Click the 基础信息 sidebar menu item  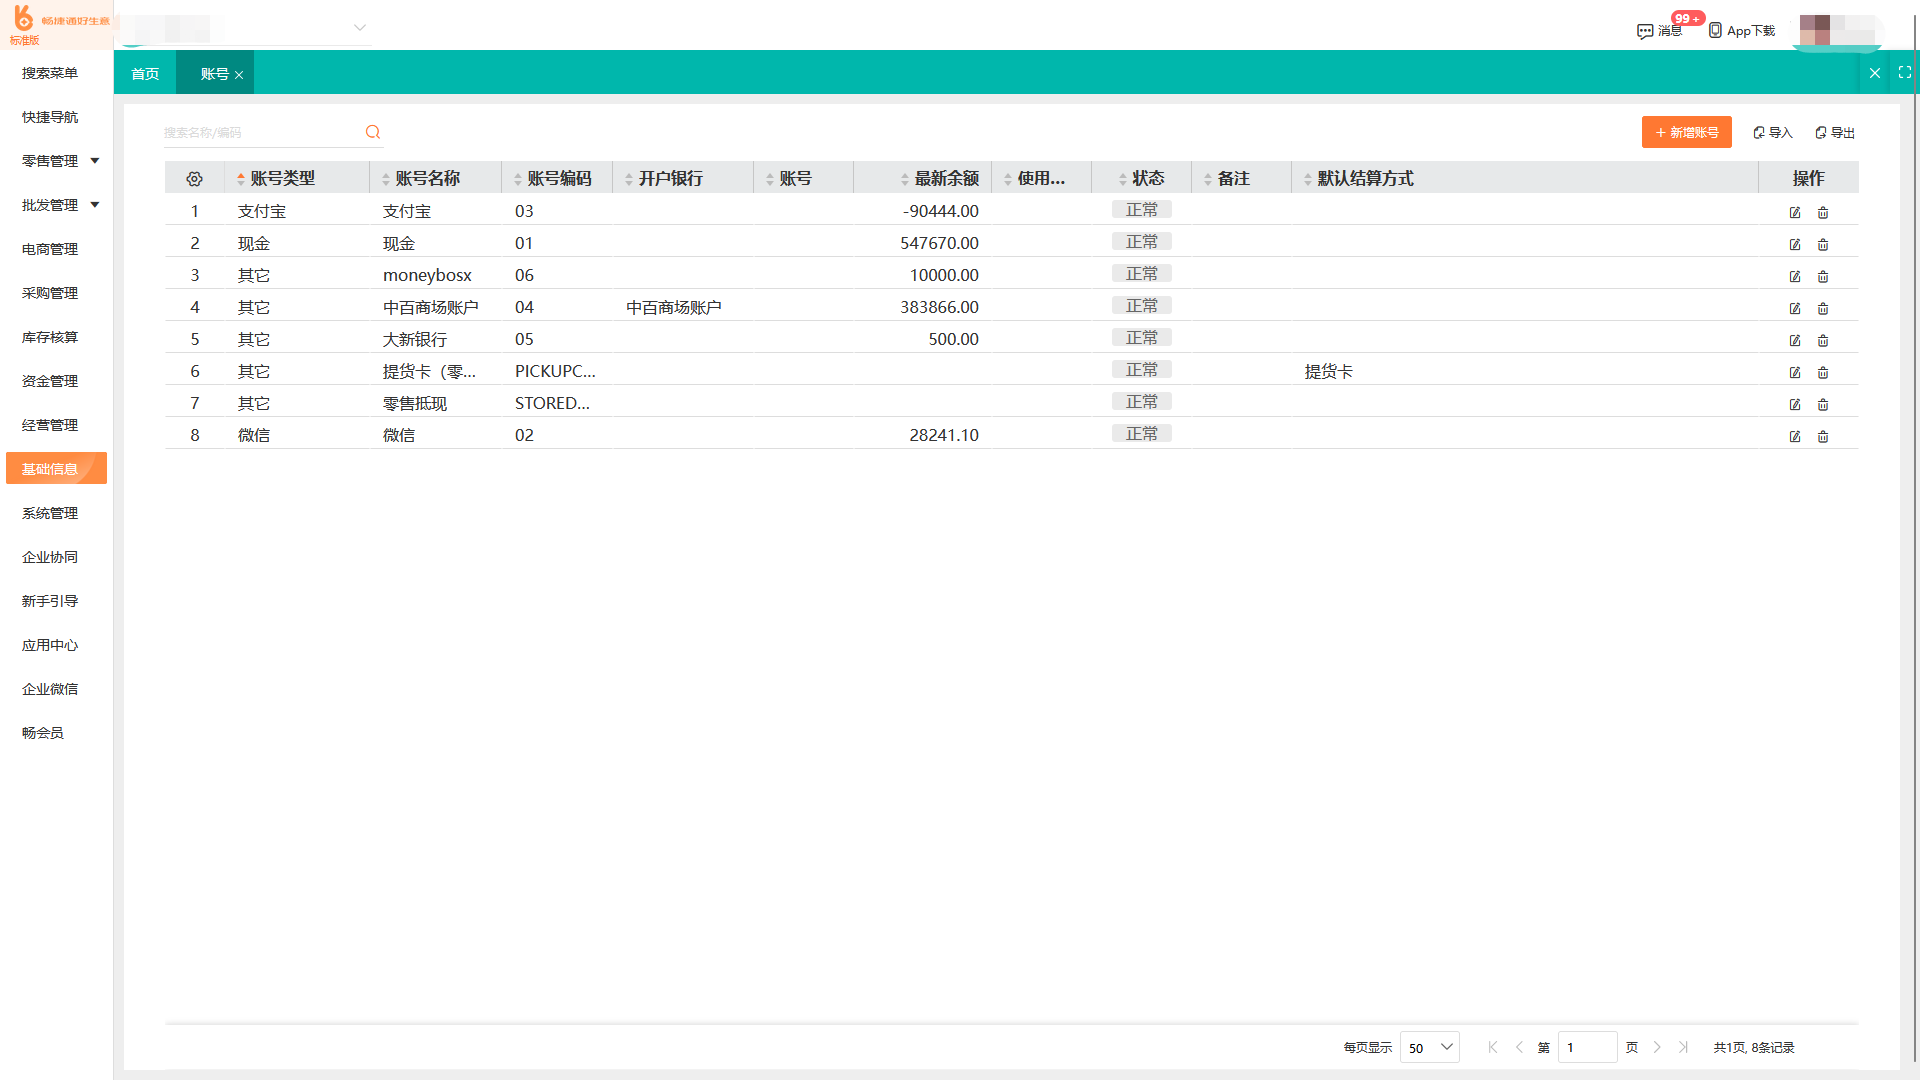coord(51,468)
